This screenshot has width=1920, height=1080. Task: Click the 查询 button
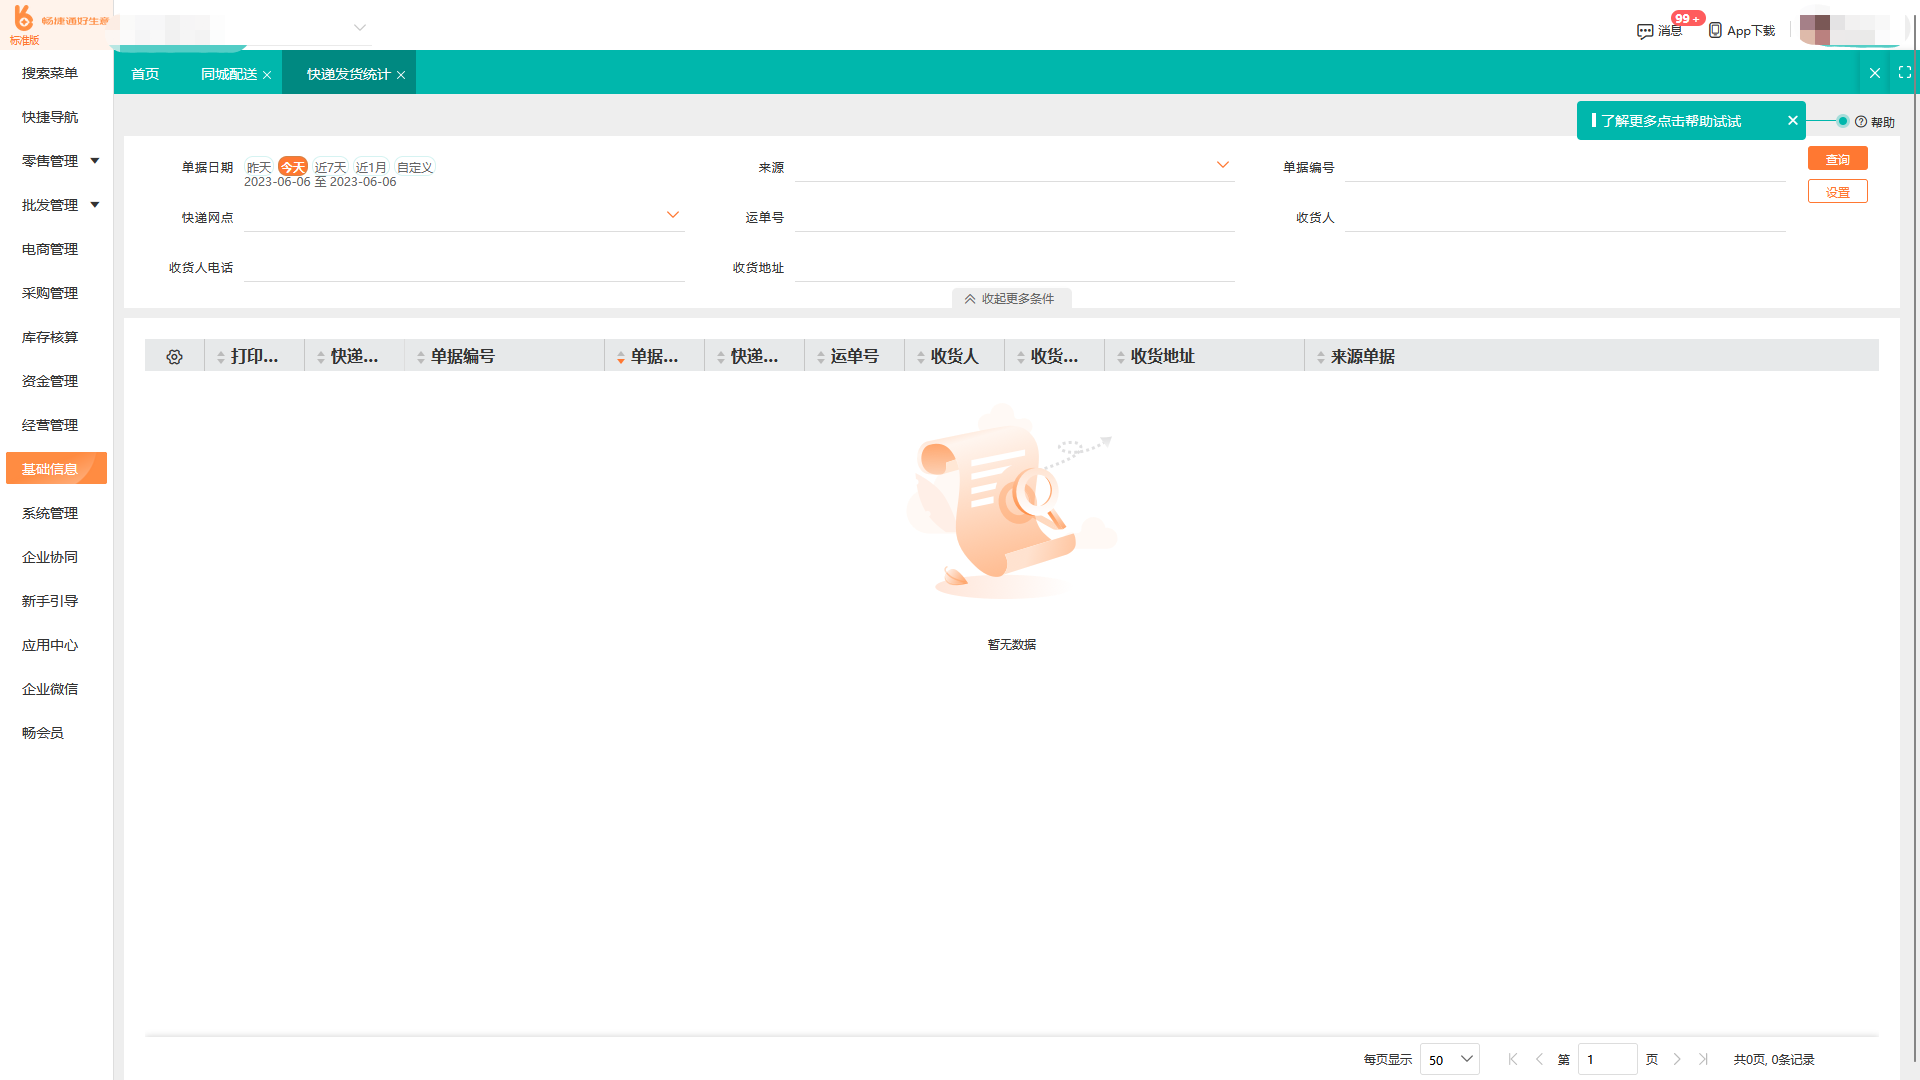click(x=1838, y=158)
